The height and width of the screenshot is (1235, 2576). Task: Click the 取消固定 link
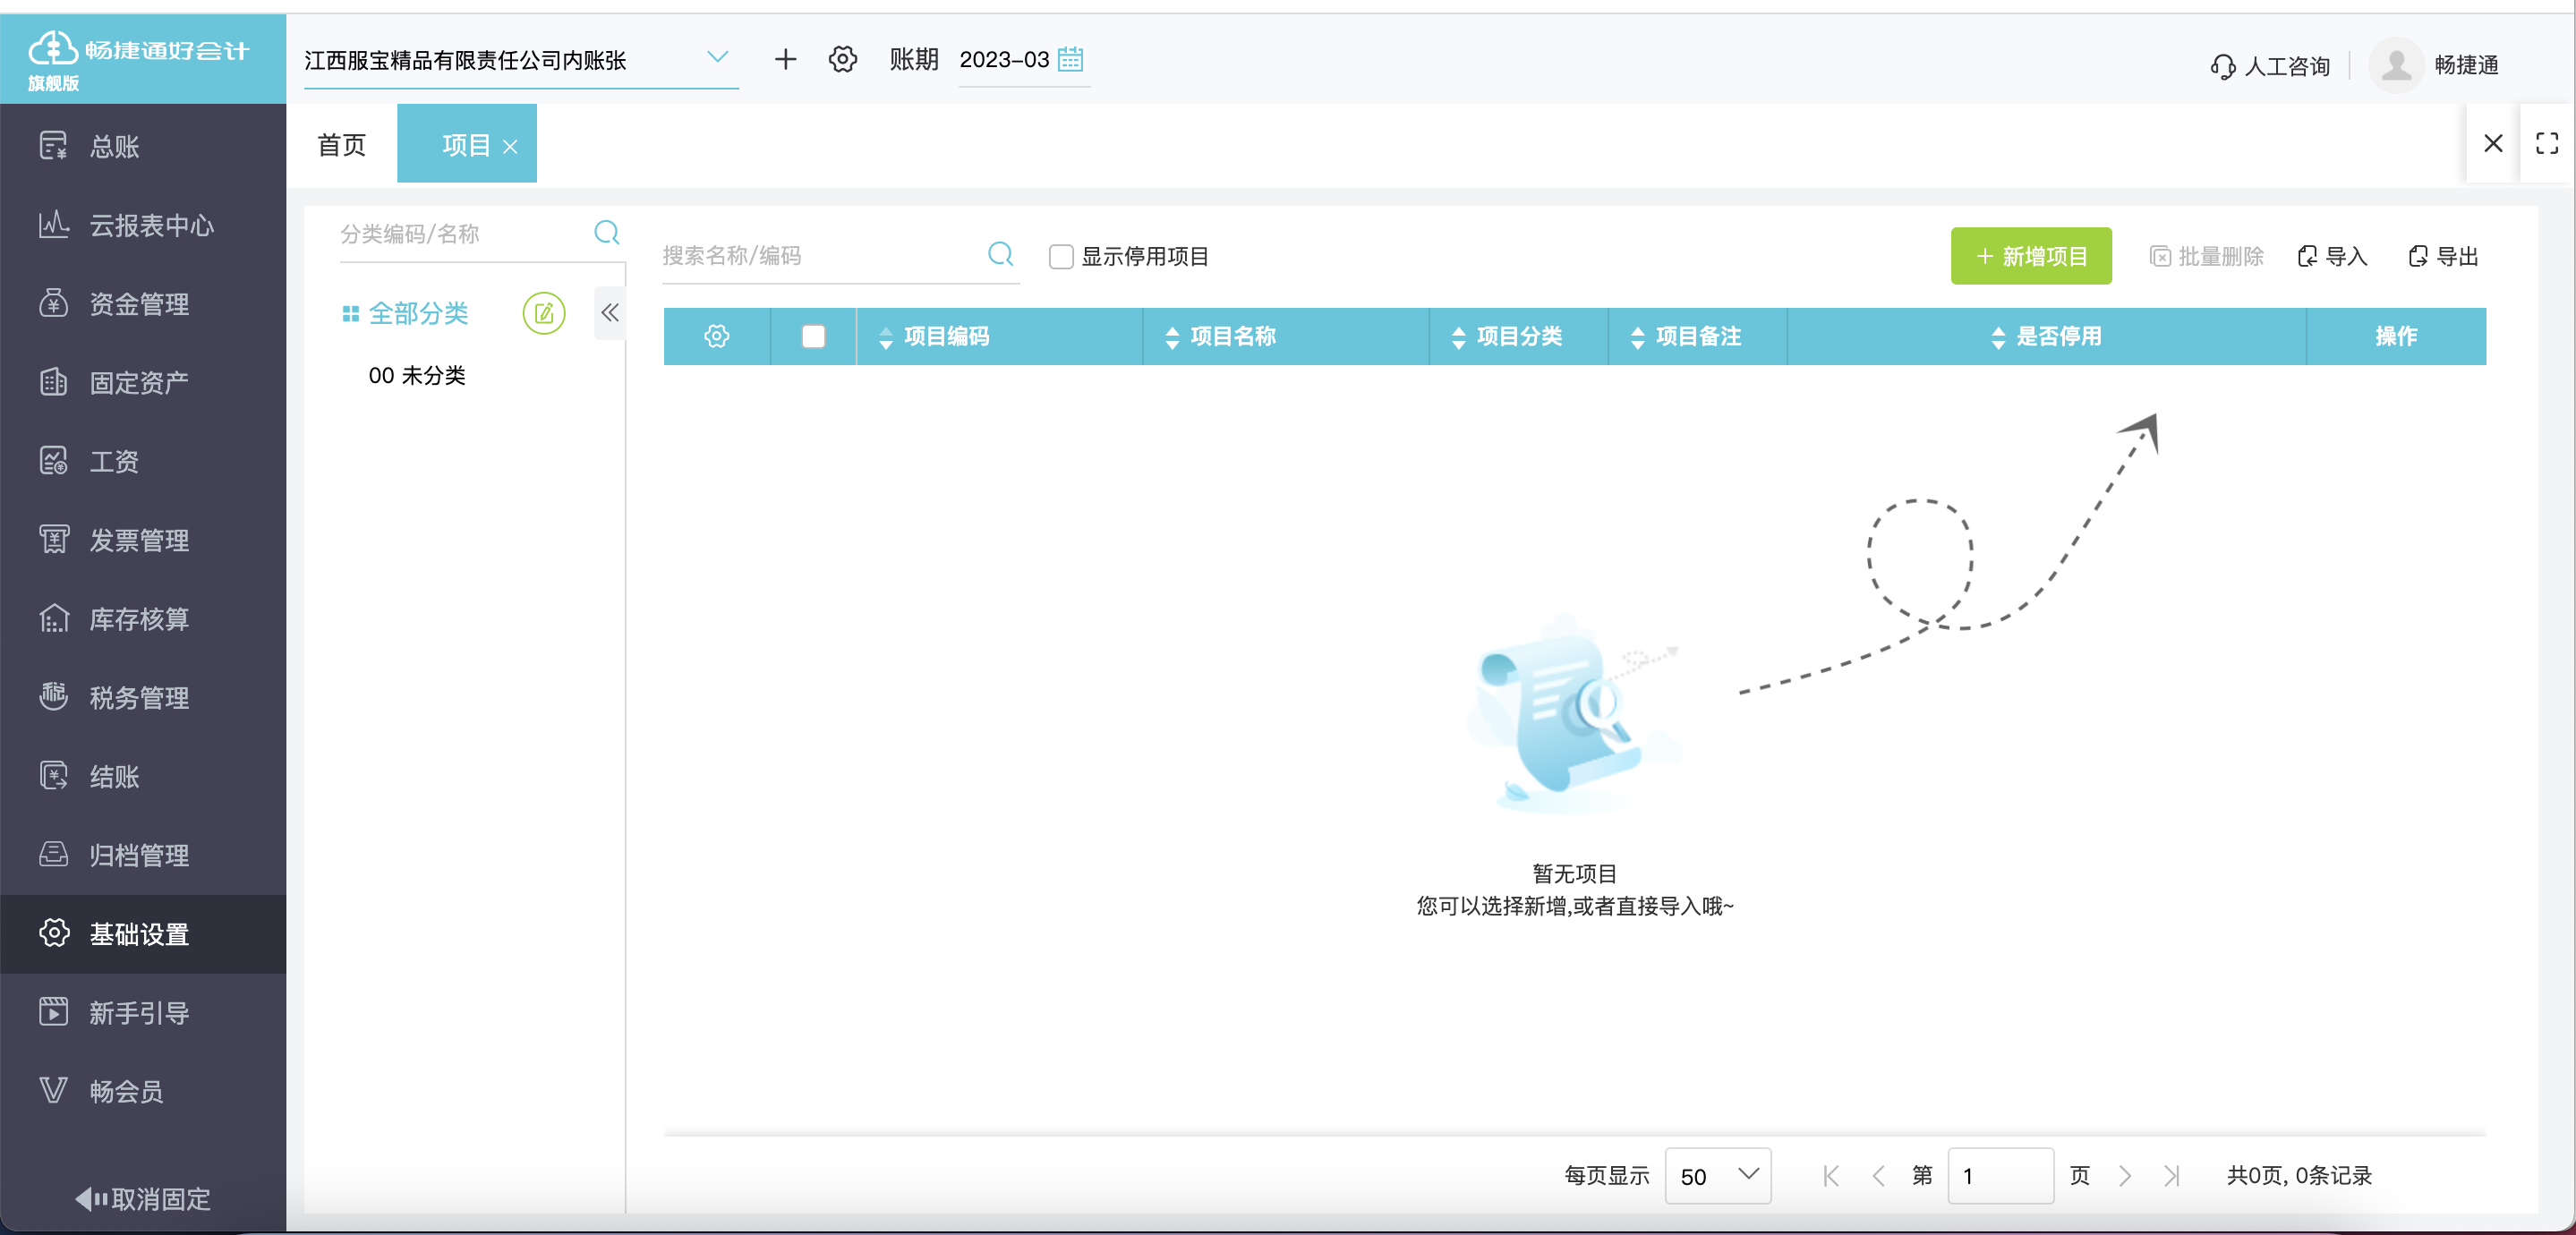146,1199
